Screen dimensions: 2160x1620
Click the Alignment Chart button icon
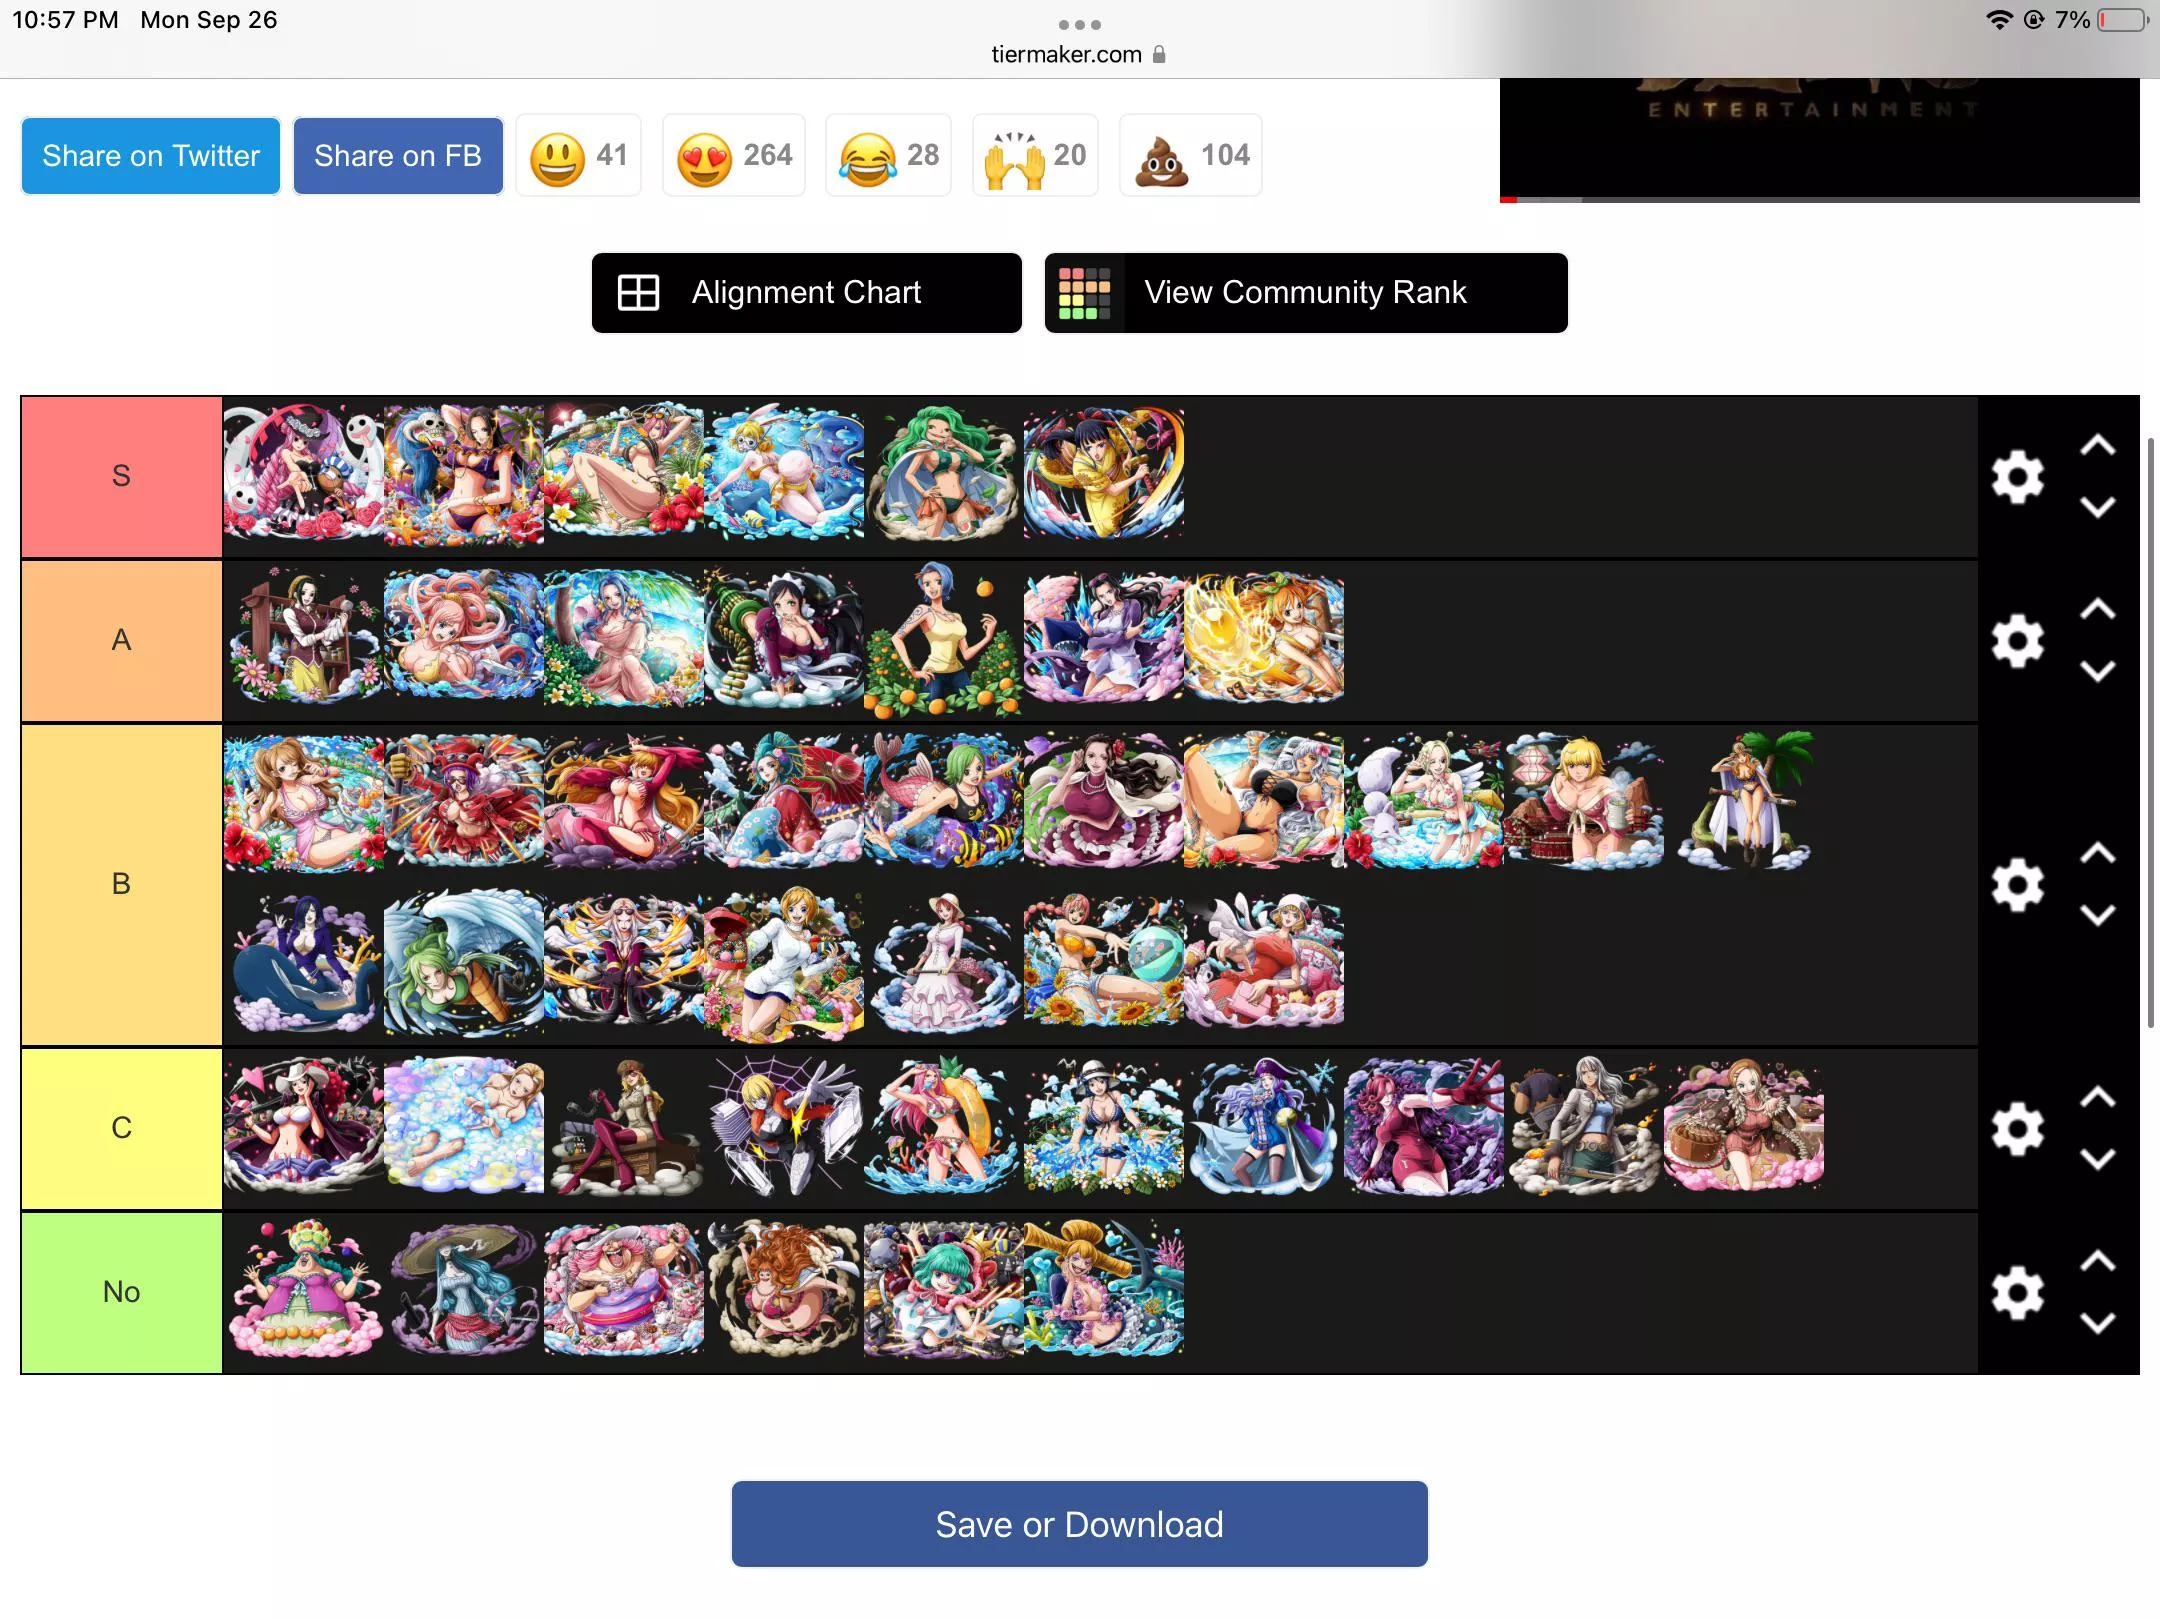[638, 291]
